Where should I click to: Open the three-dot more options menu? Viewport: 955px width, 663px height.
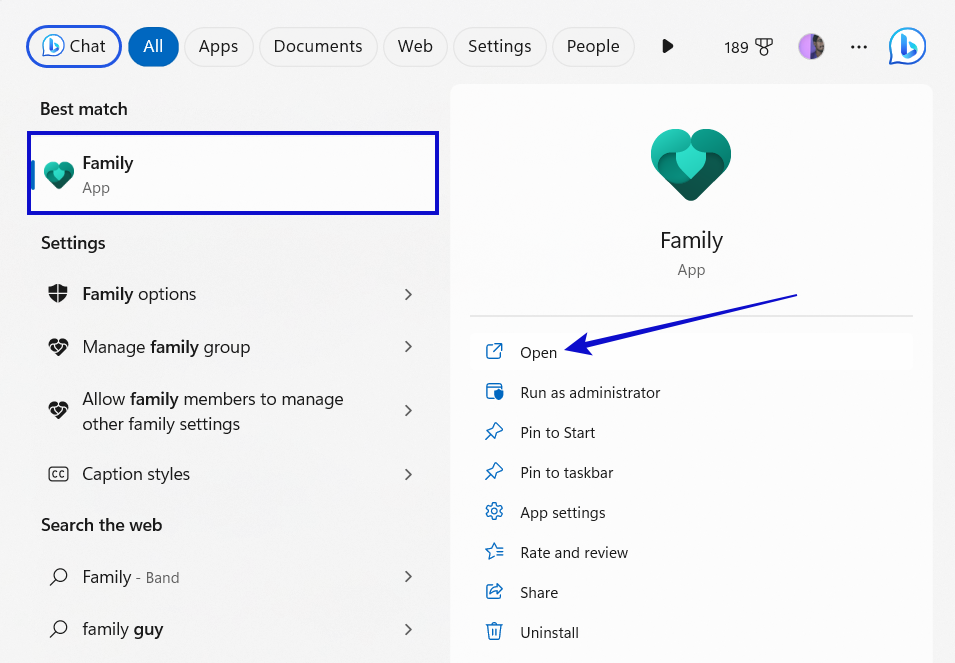[x=859, y=47]
